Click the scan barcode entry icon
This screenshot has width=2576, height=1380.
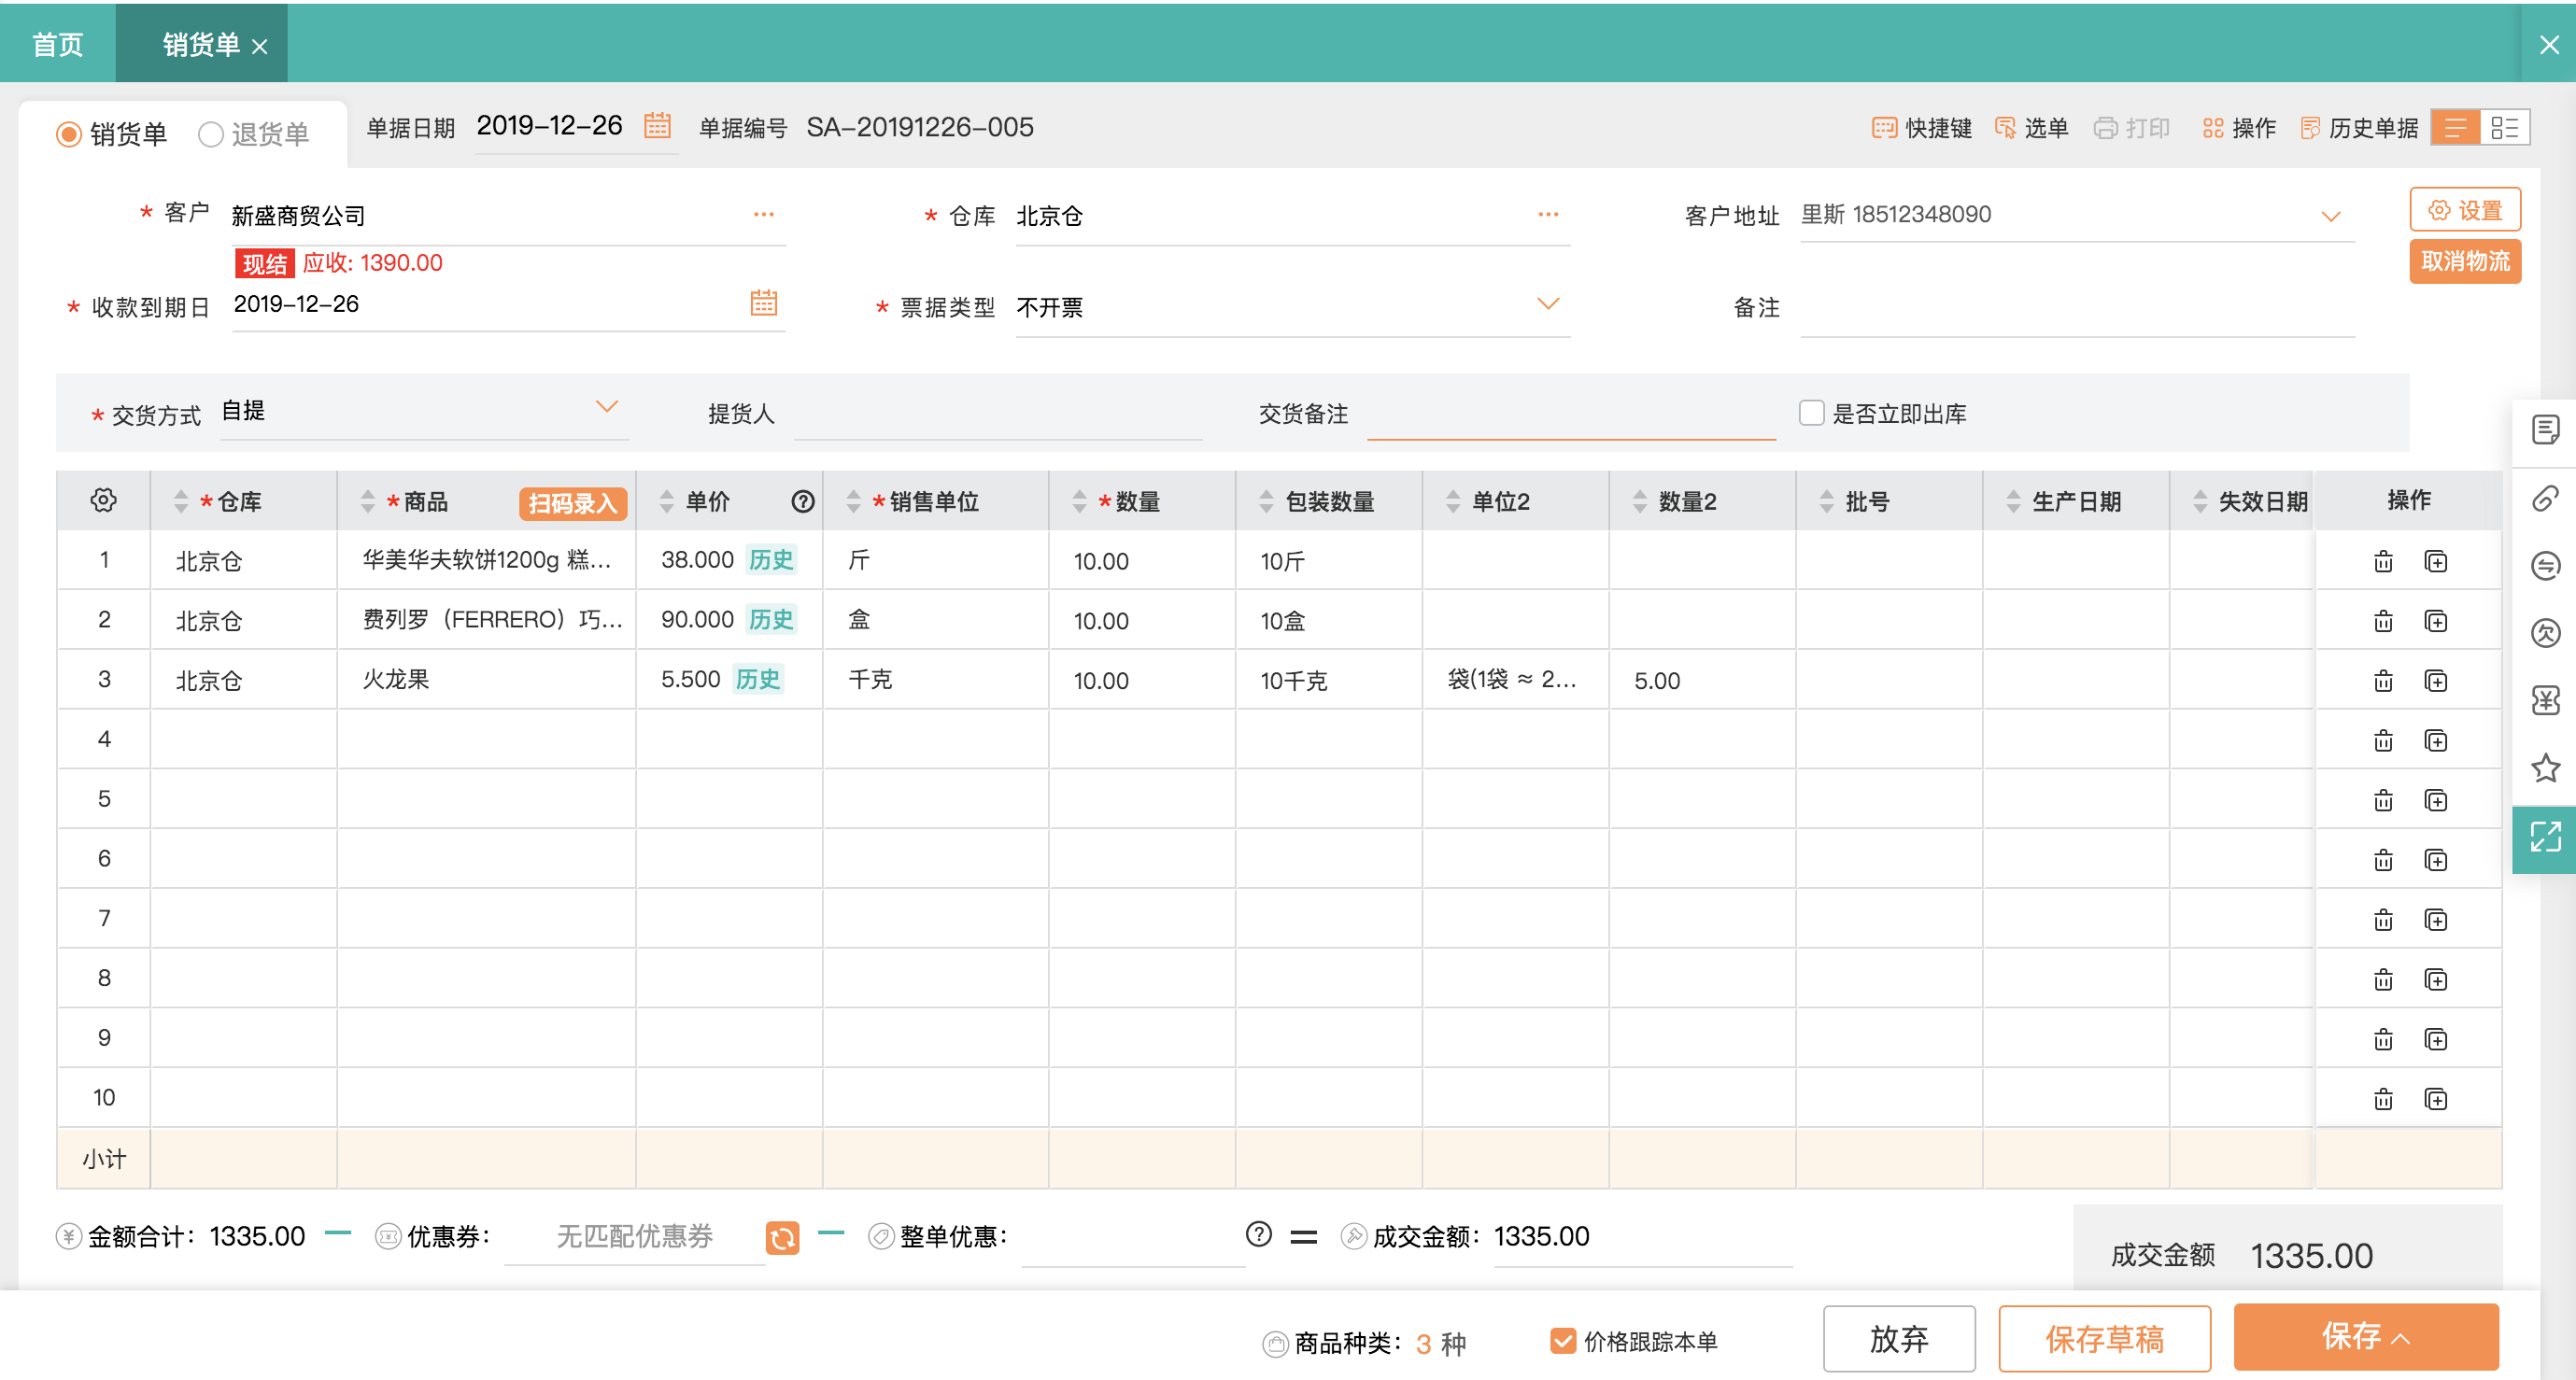(574, 500)
